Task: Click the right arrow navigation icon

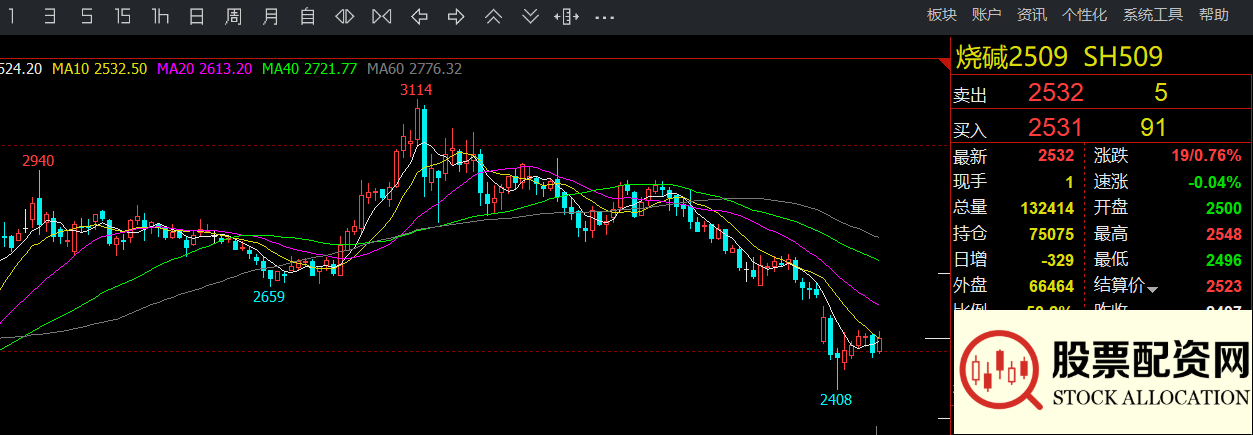Action: point(456,16)
